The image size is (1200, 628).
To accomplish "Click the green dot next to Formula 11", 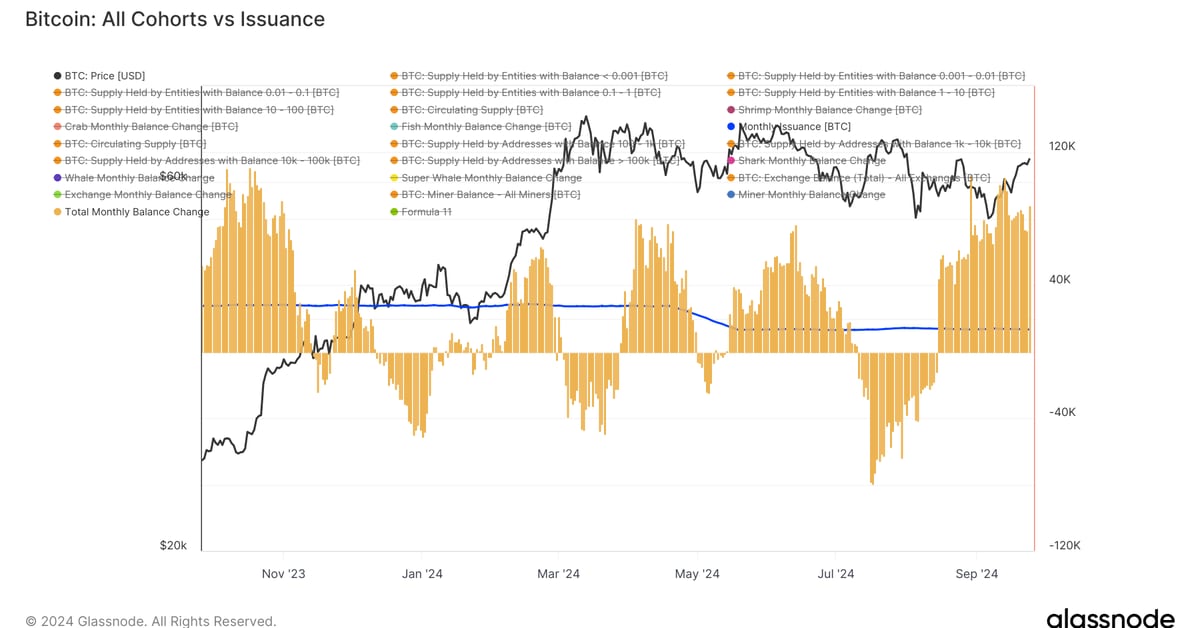I will click(394, 212).
